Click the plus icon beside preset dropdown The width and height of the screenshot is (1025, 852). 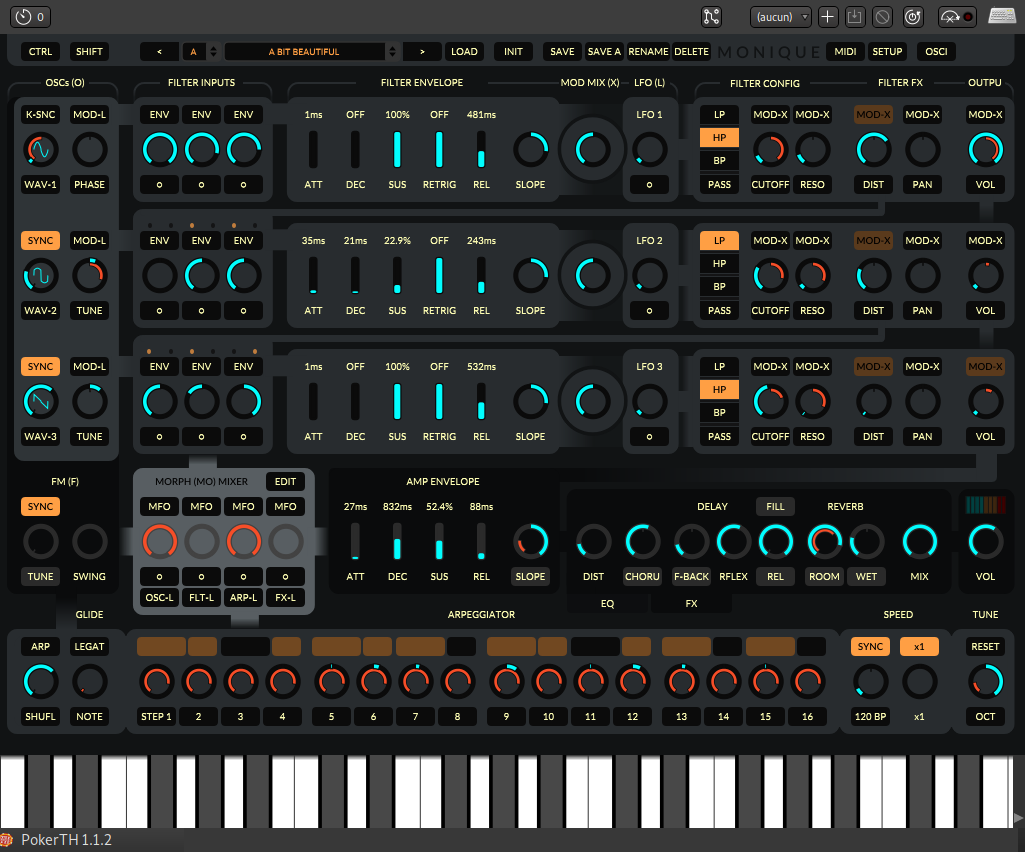click(x=828, y=17)
